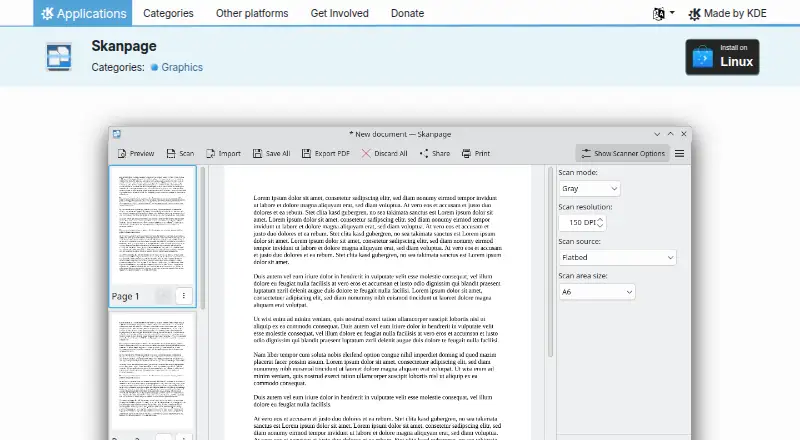The height and width of the screenshot is (440, 800).
Task: Click the page list vertical scrollbar
Action: (x=203, y=238)
